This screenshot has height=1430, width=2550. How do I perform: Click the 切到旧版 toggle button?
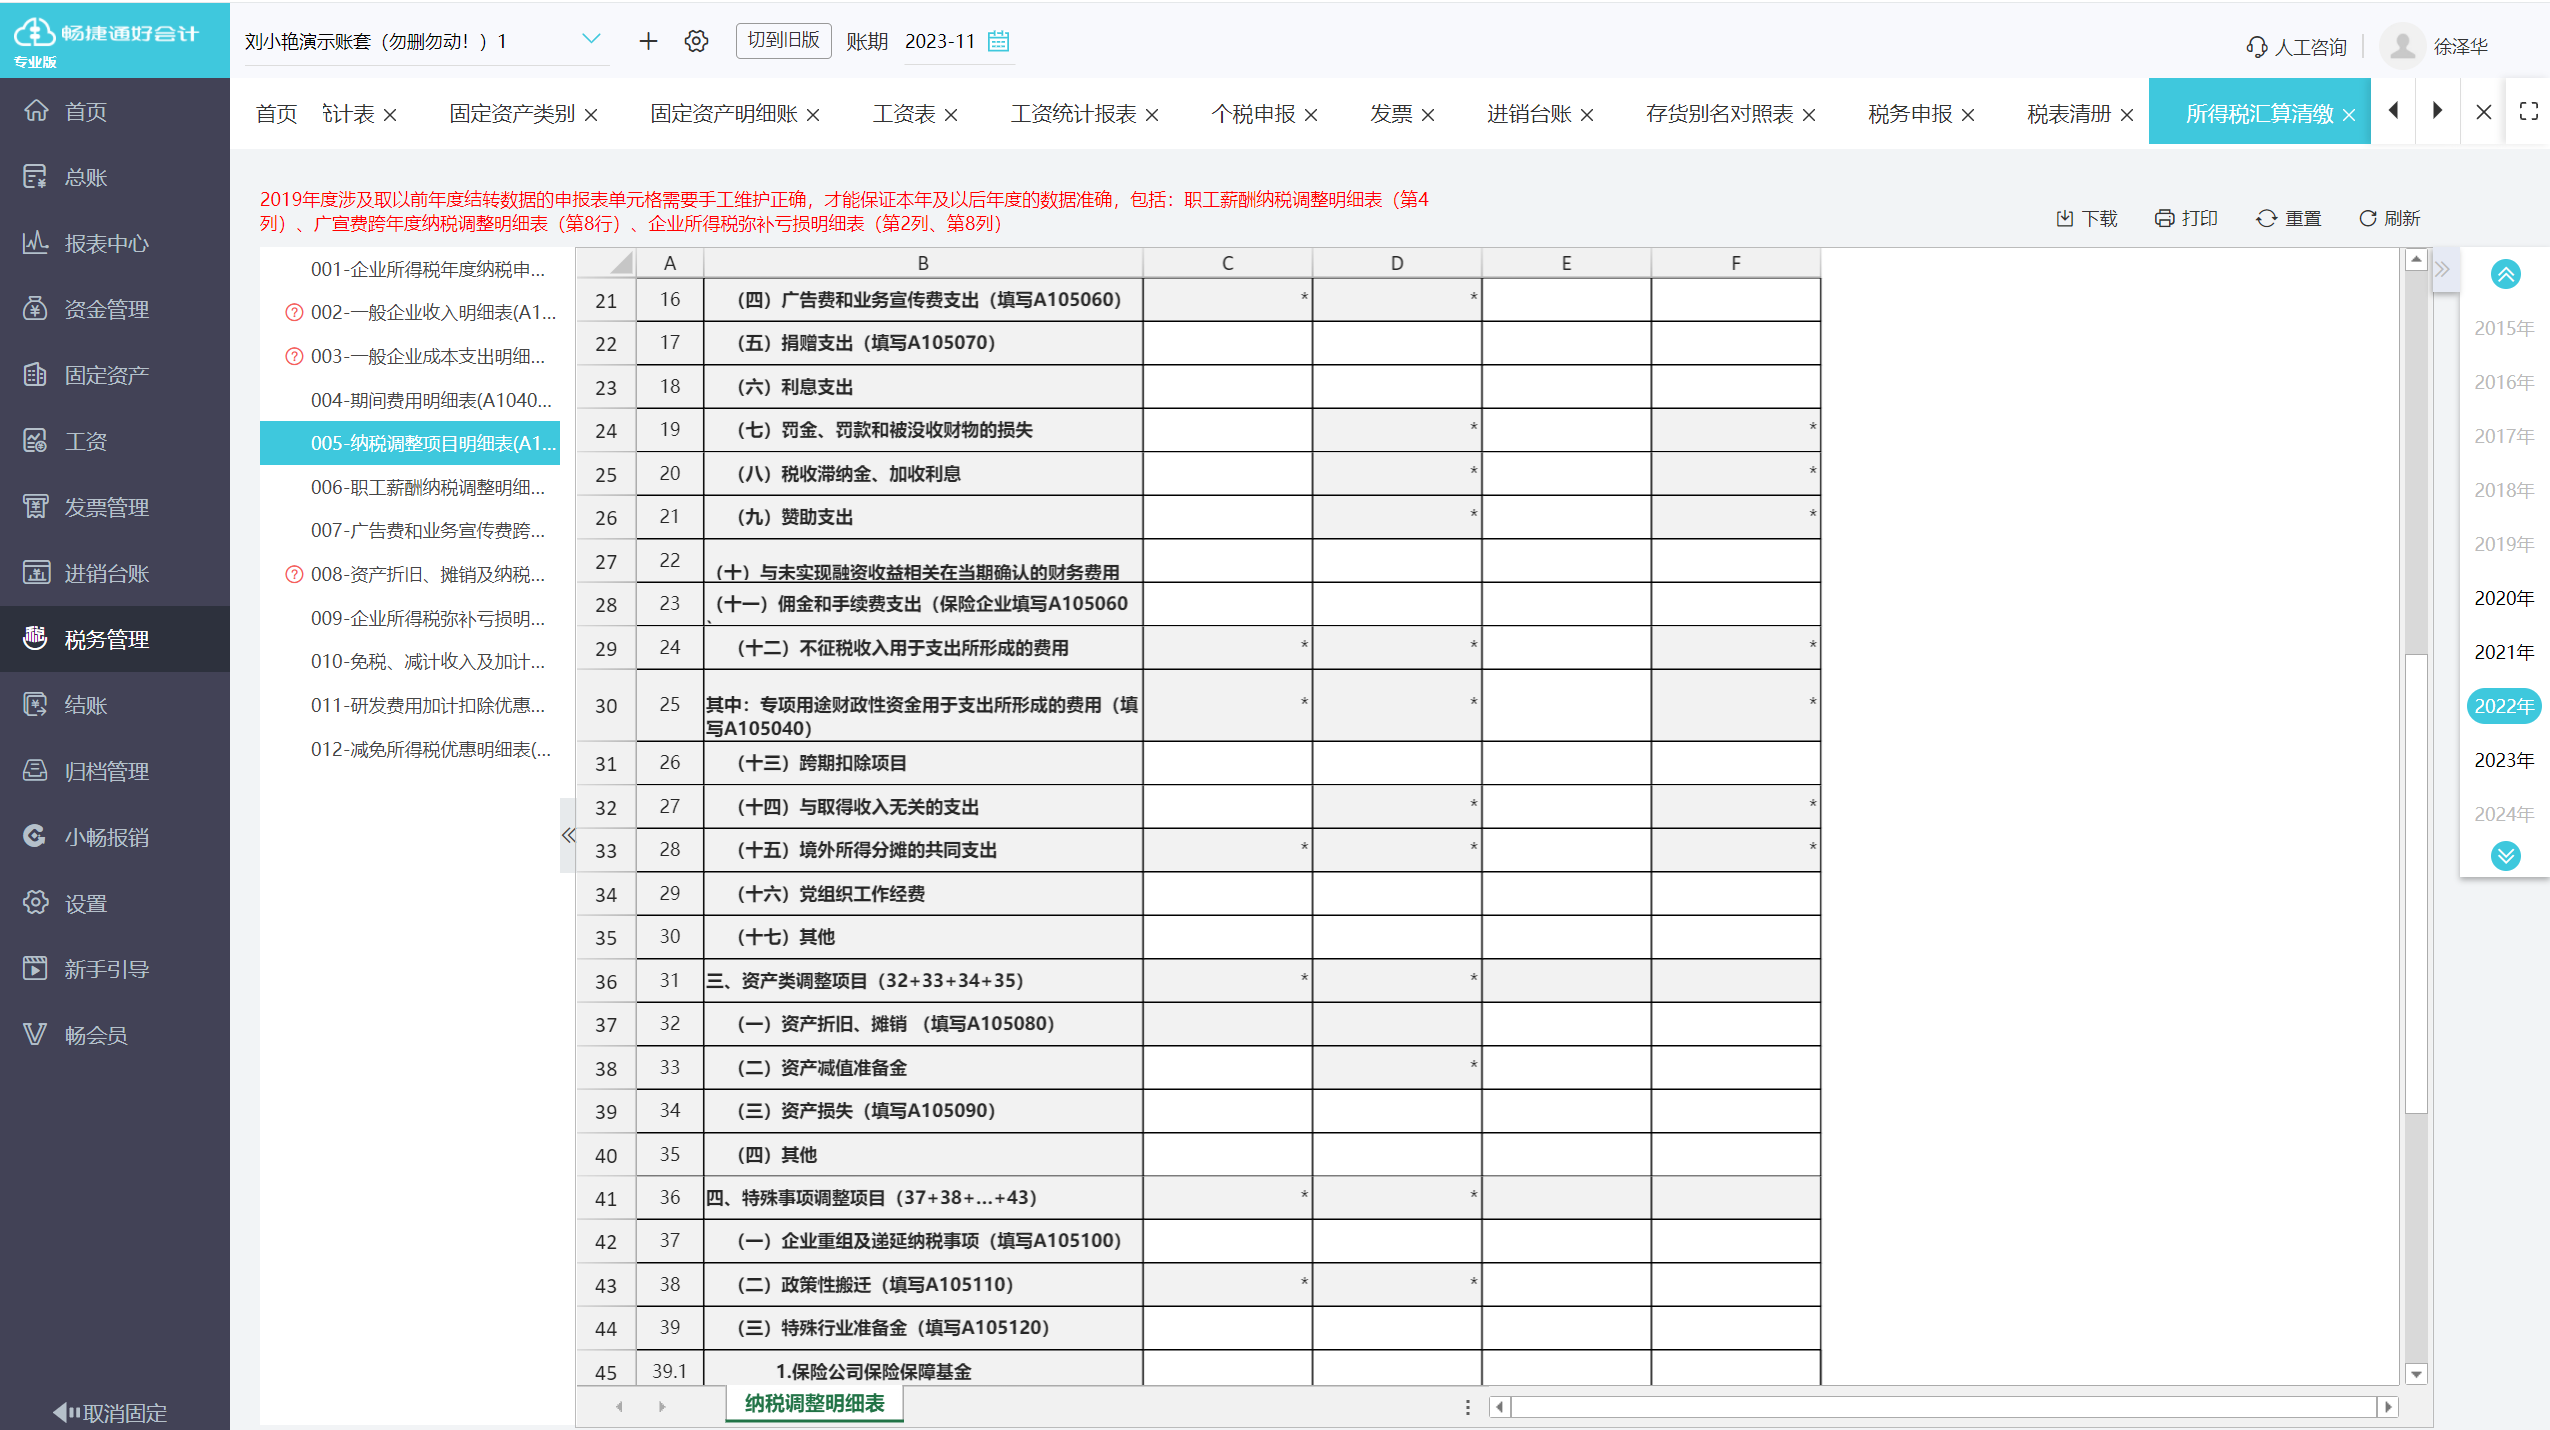pos(783,39)
